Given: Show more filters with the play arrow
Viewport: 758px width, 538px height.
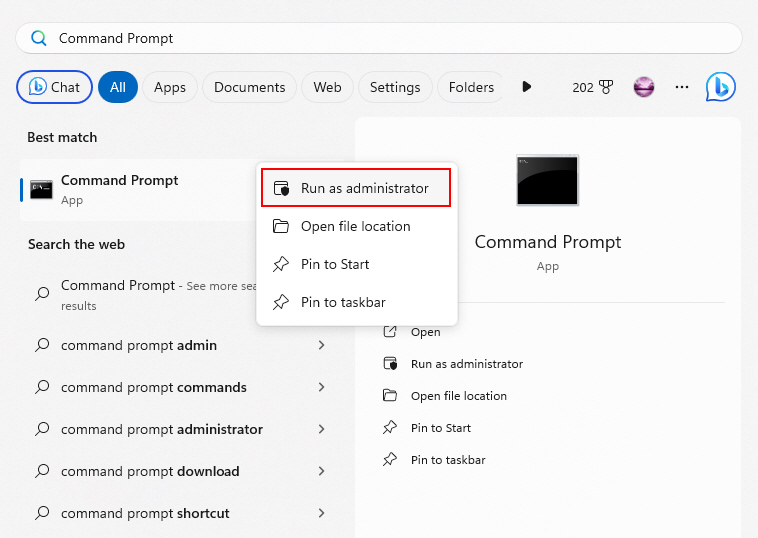Looking at the screenshot, I should click(x=527, y=87).
